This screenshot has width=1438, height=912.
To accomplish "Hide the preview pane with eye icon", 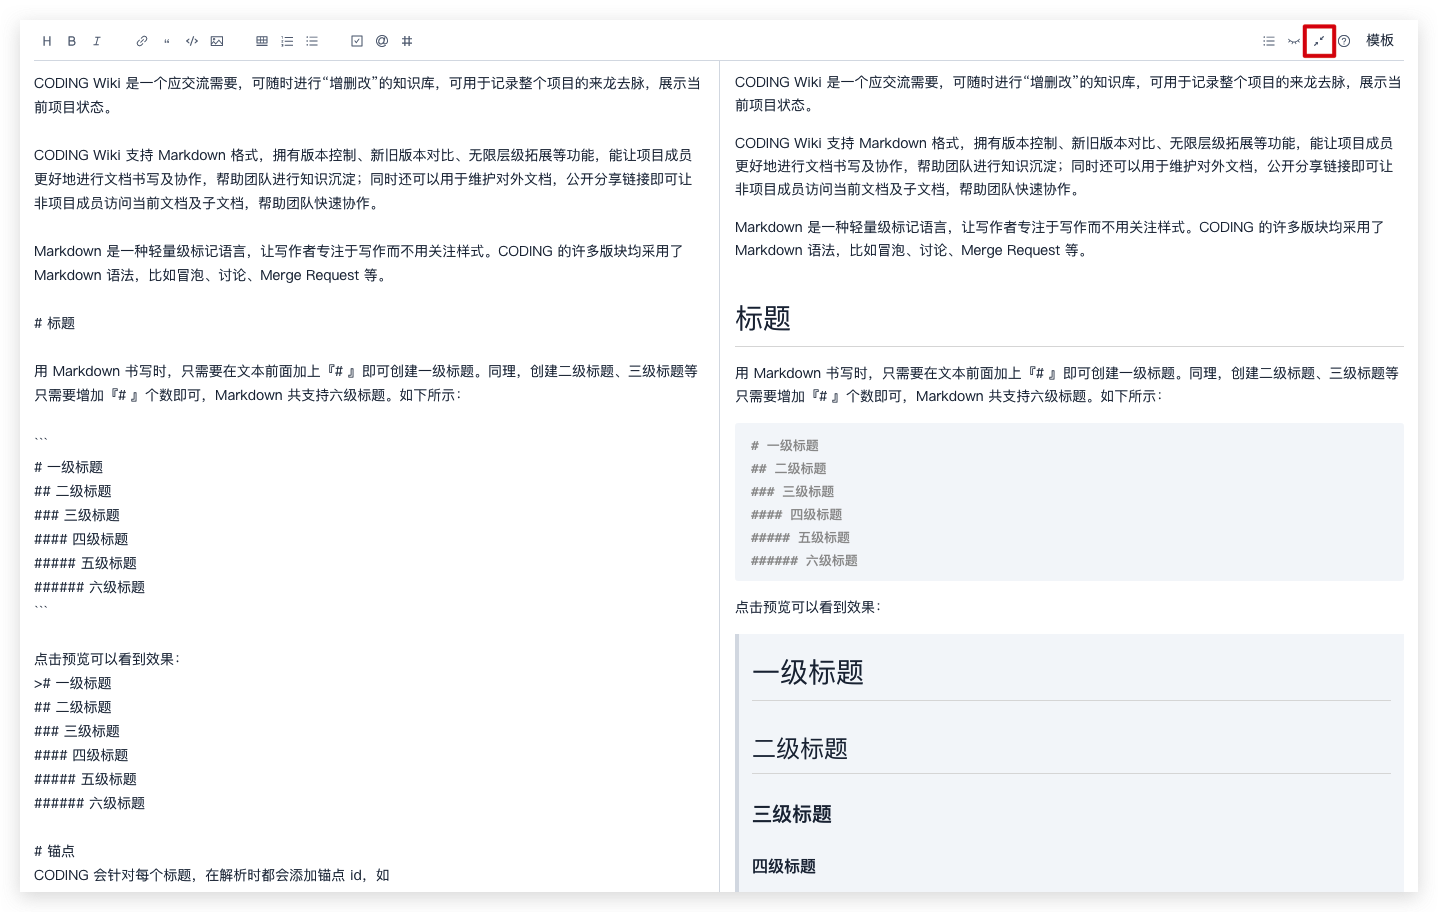I will pos(1294,41).
